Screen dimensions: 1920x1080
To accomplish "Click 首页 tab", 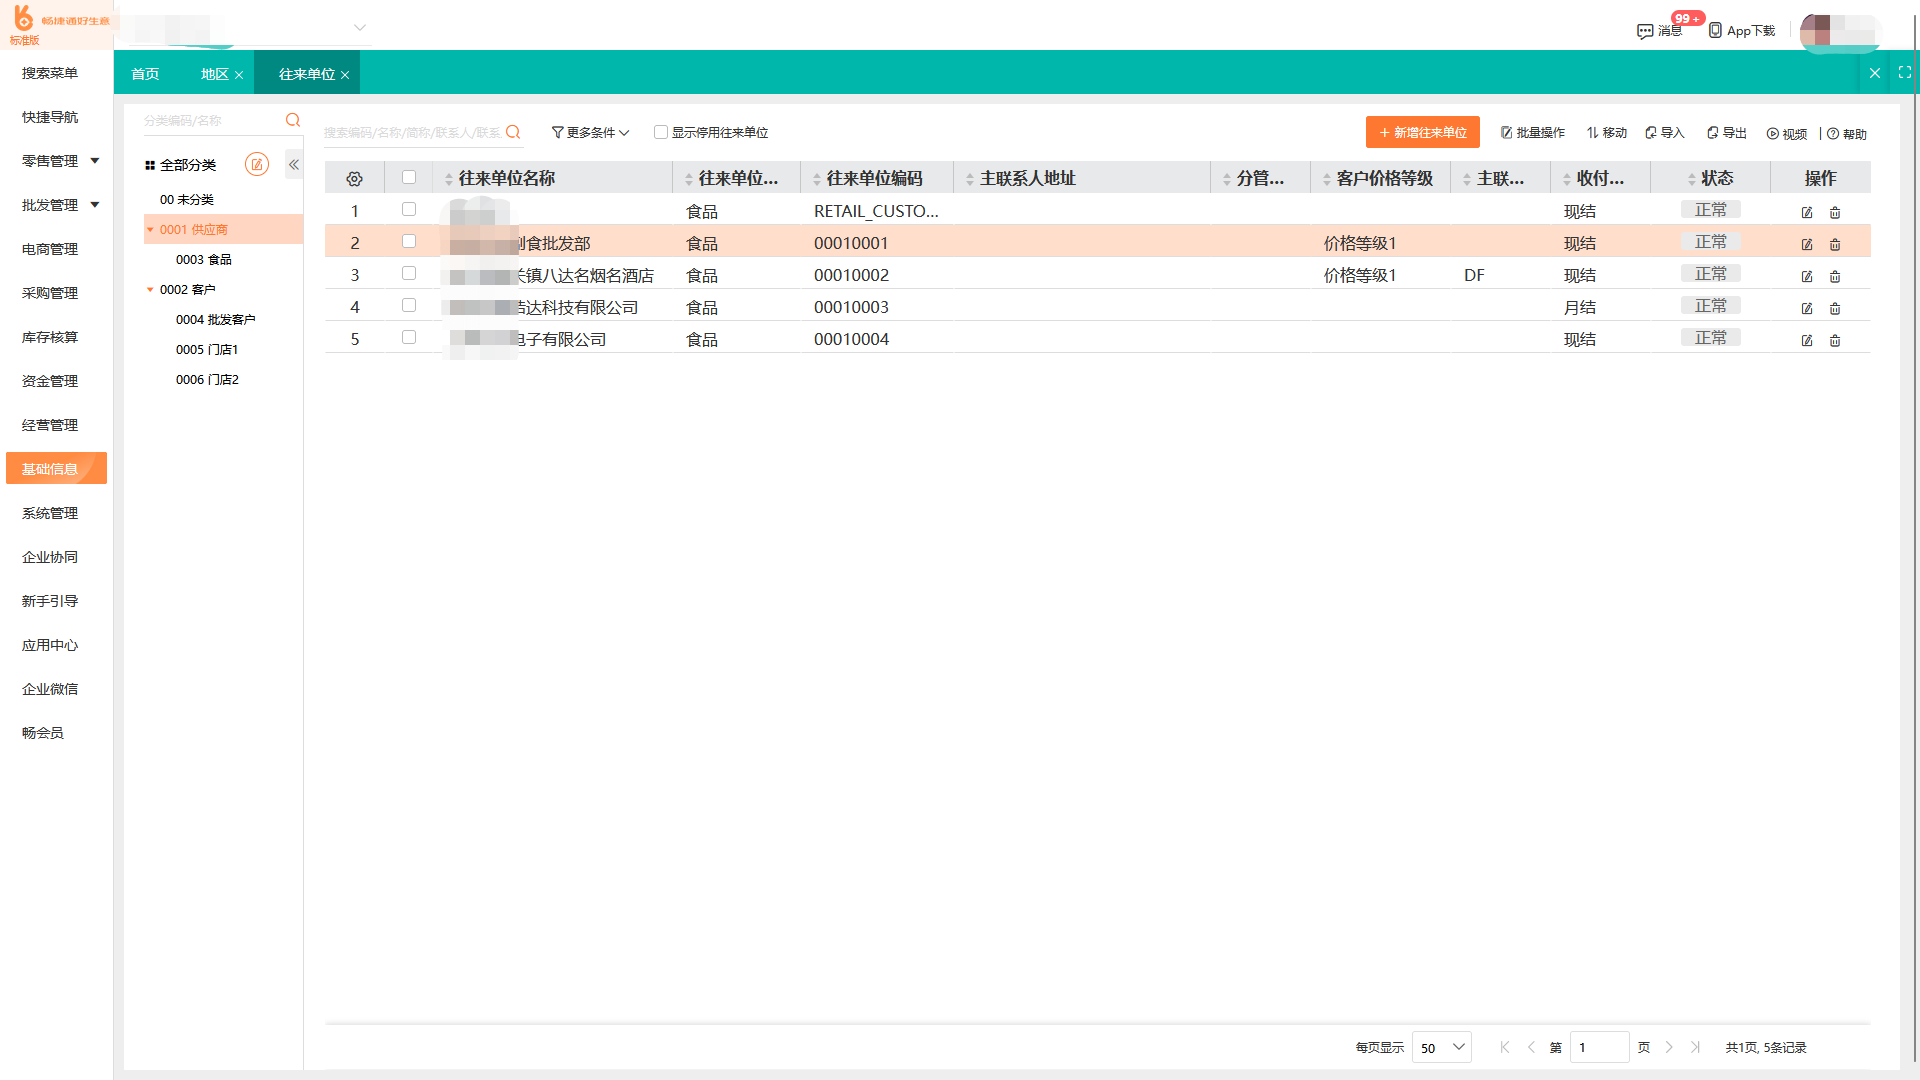I will 145,74.
